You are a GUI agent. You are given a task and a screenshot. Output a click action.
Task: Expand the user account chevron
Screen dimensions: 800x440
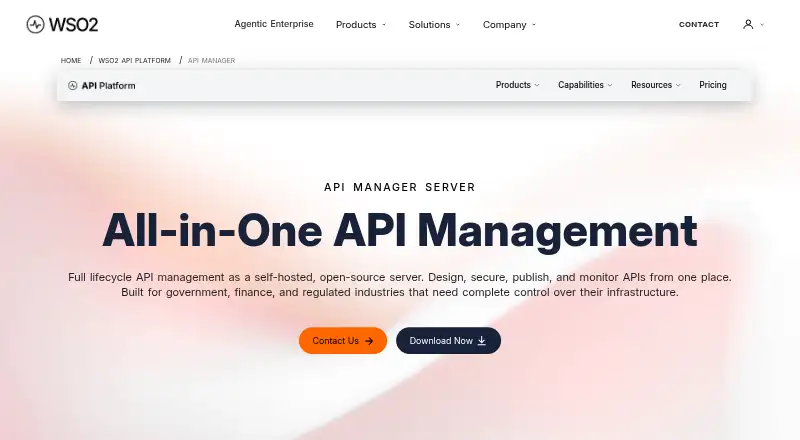pyautogui.click(x=762, y=25)
